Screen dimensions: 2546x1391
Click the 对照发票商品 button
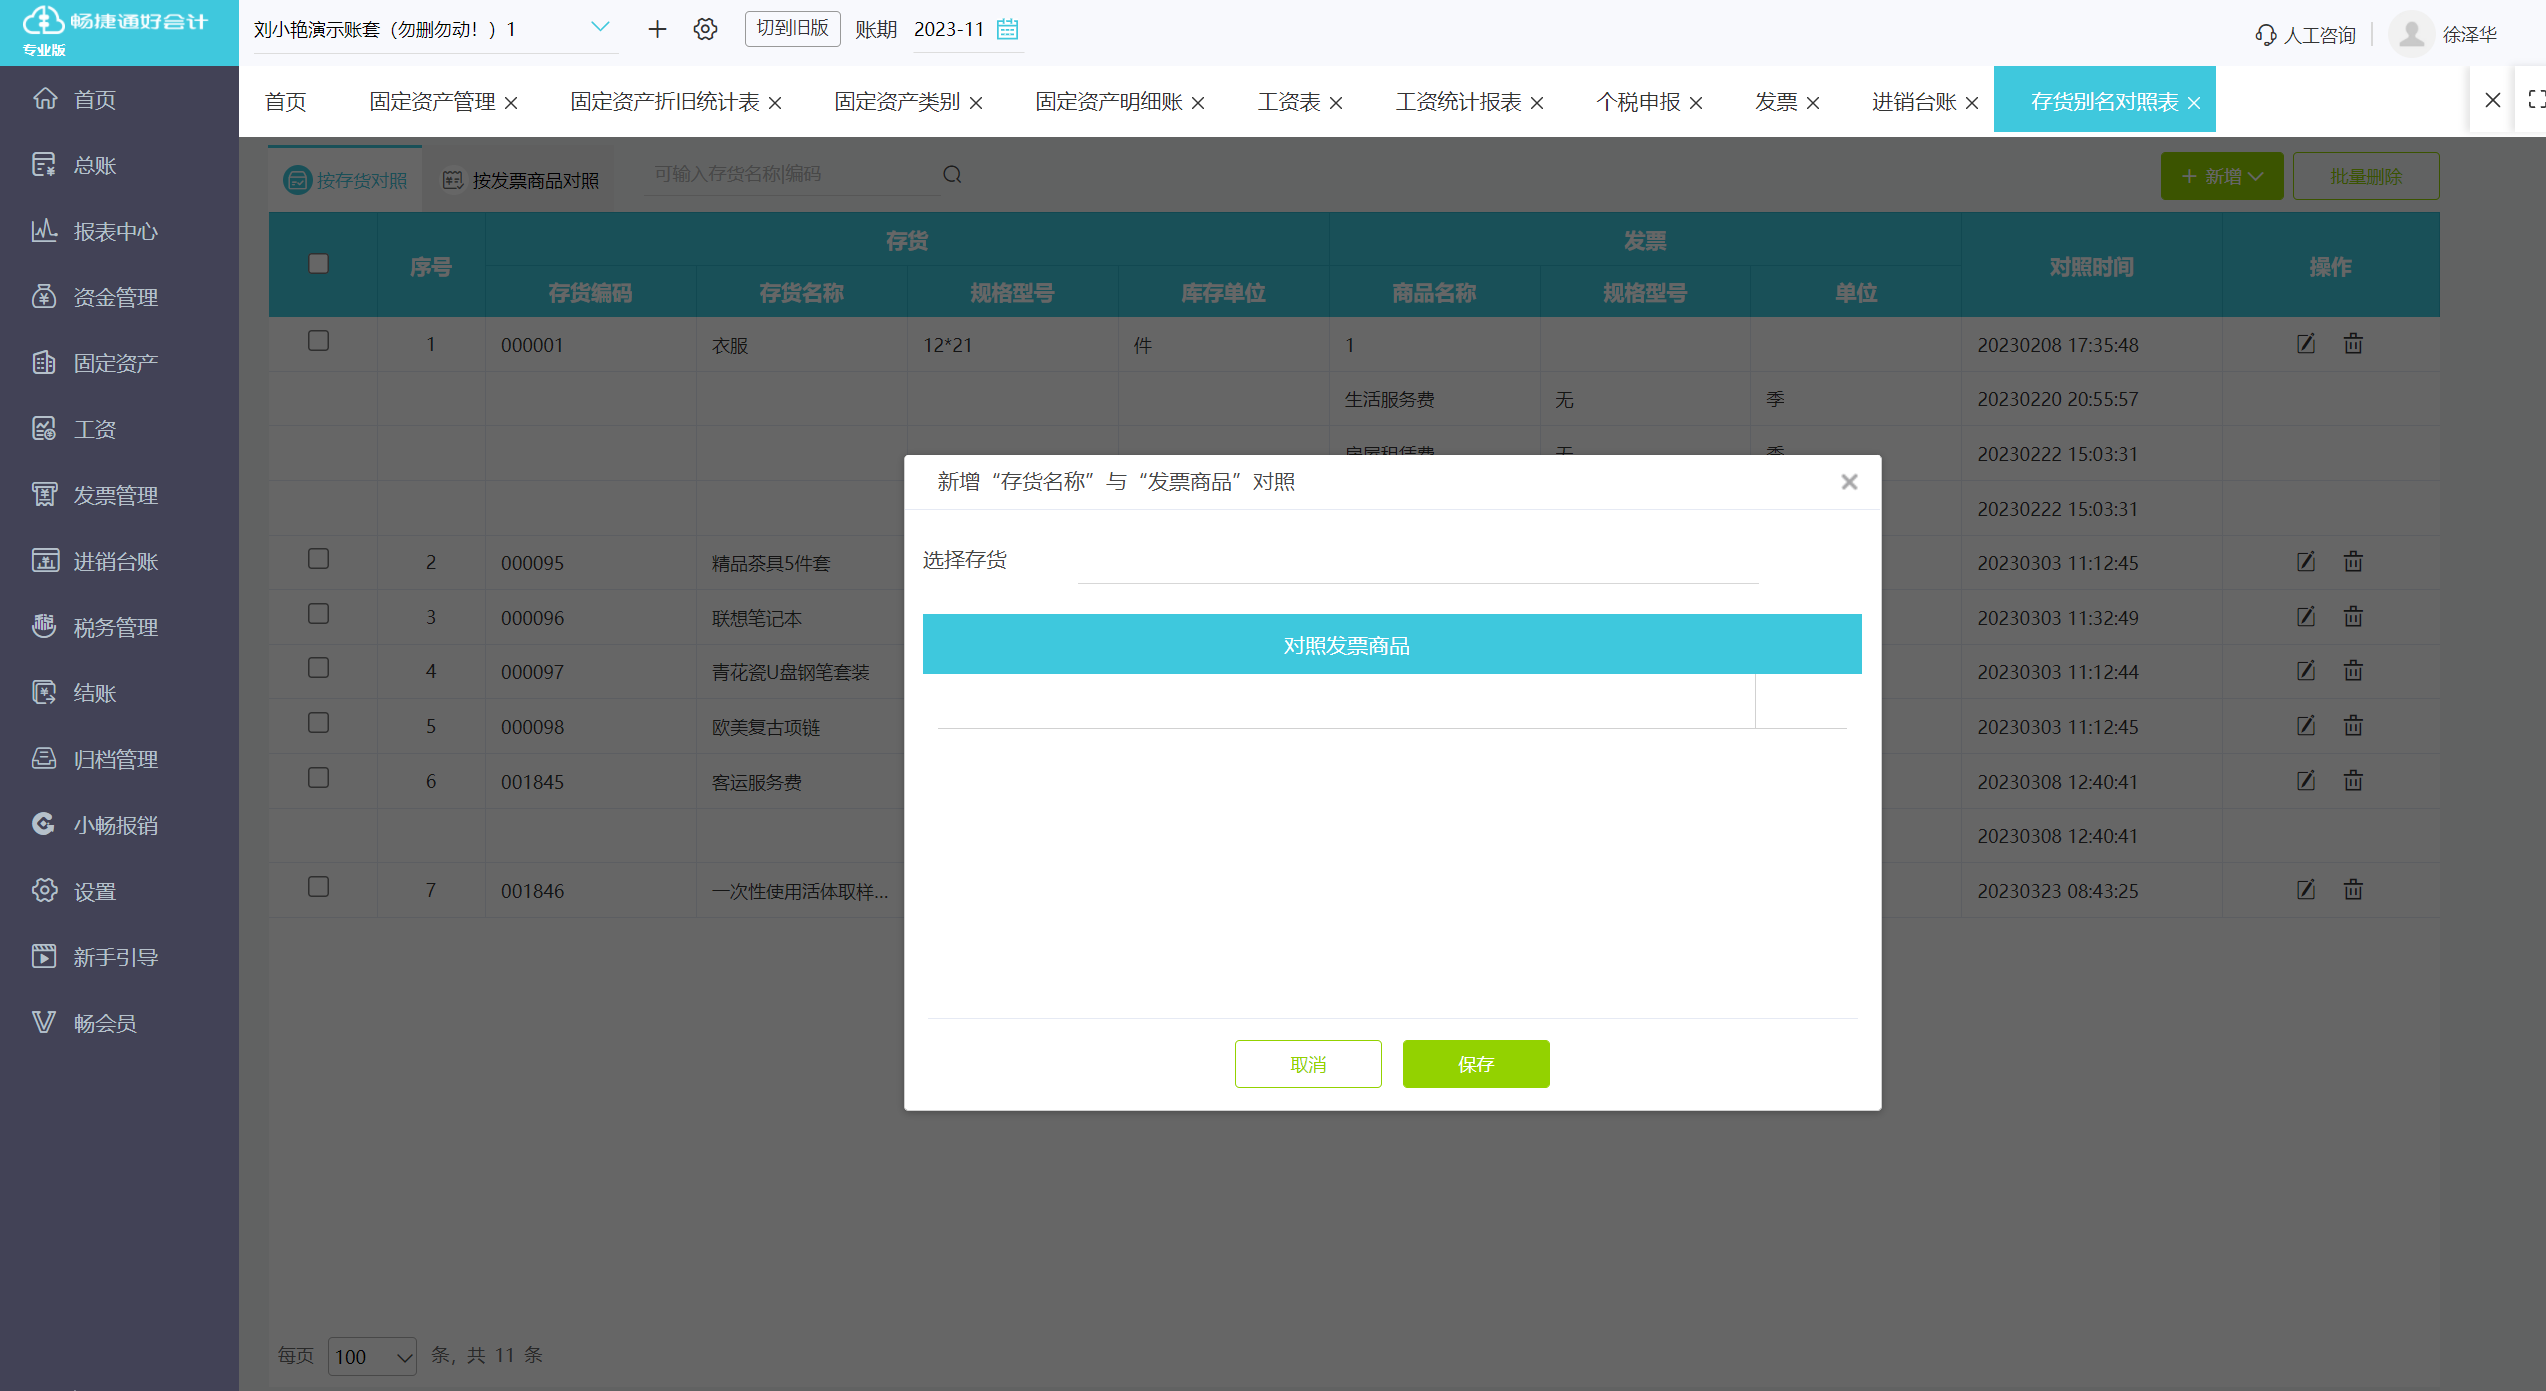click(1392, 644)
